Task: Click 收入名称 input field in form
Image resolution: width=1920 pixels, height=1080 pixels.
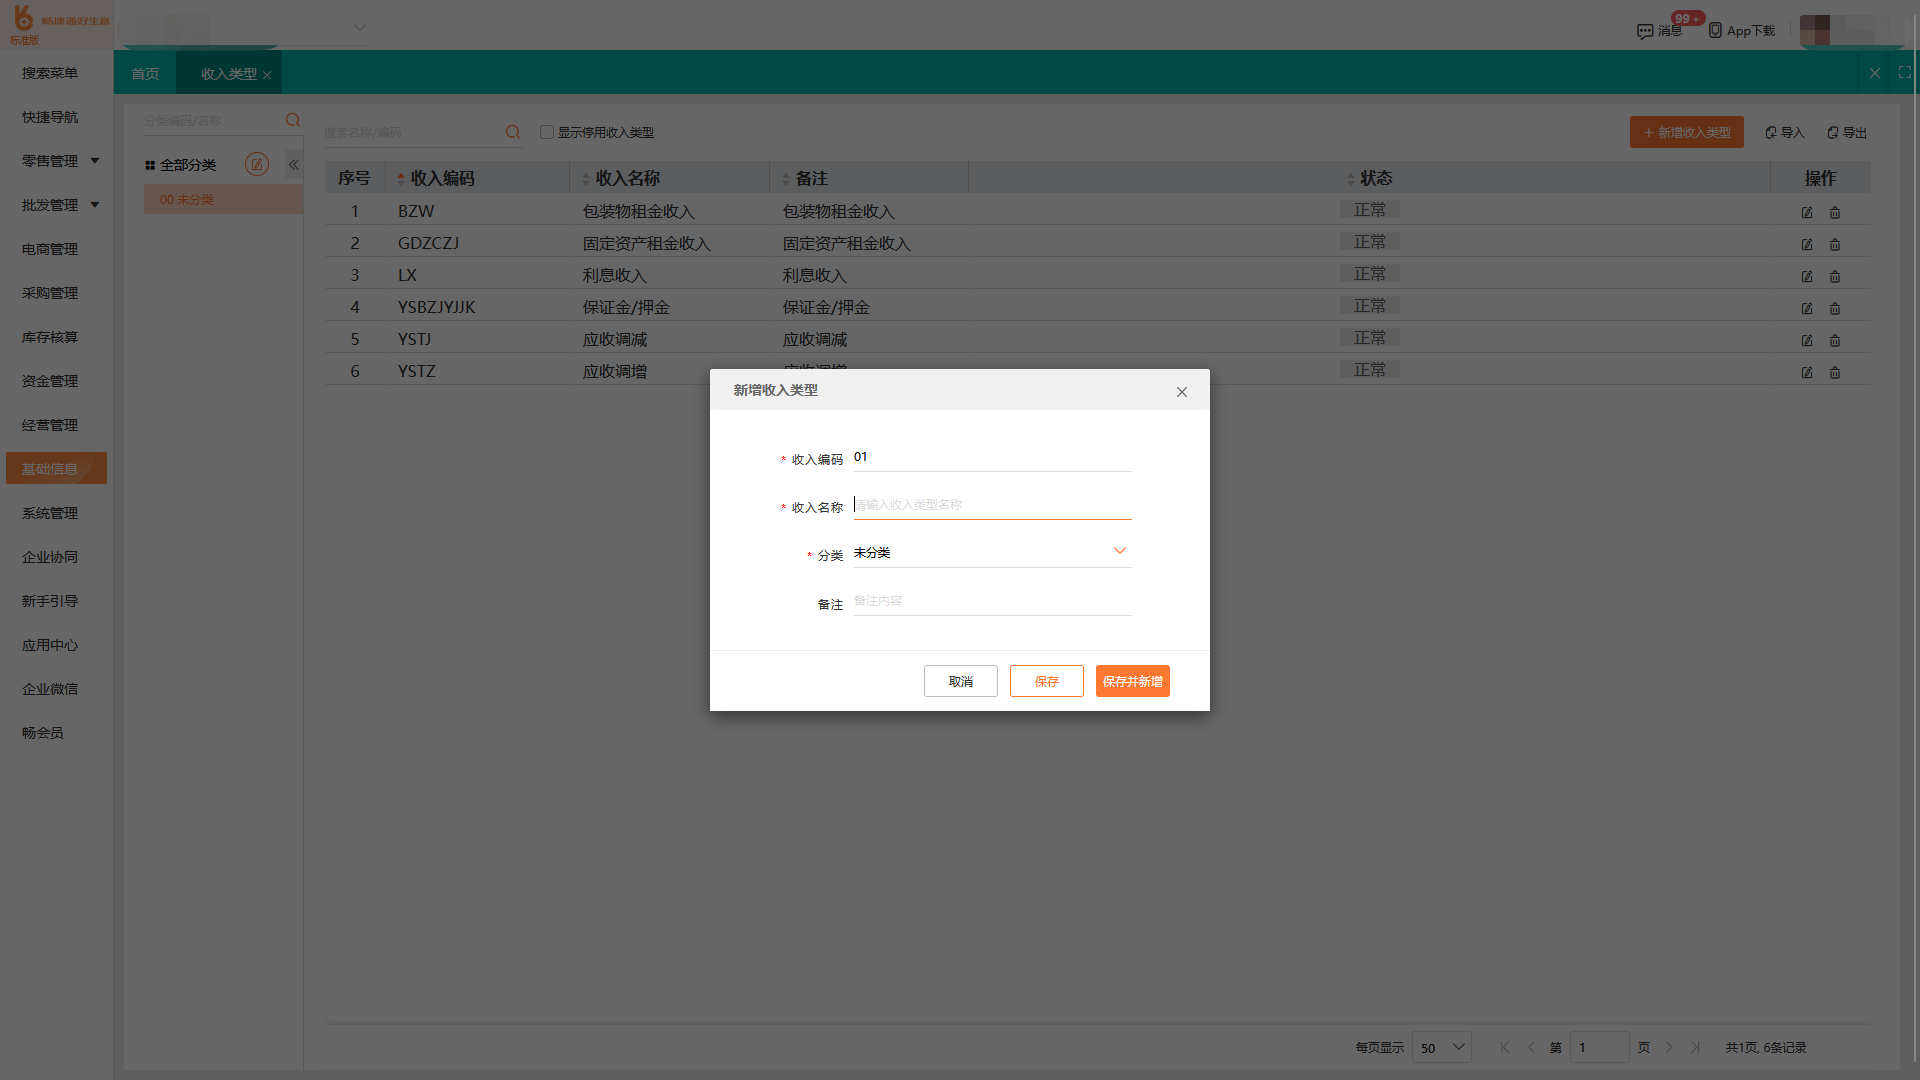Action: [993, 504]
